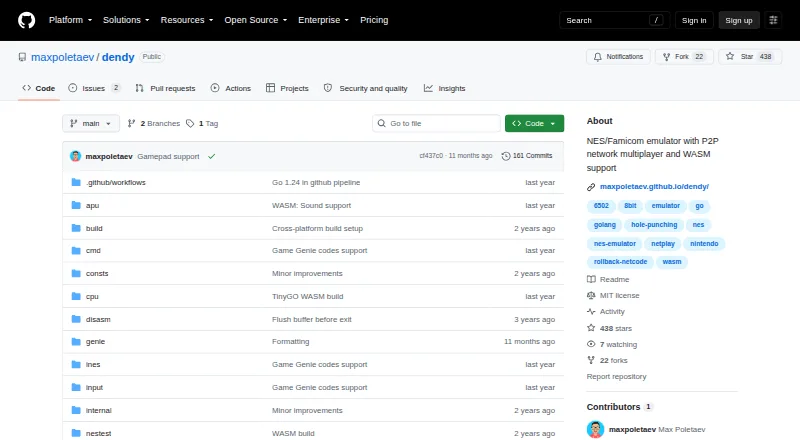Open the Actions tab

point(231,88)
